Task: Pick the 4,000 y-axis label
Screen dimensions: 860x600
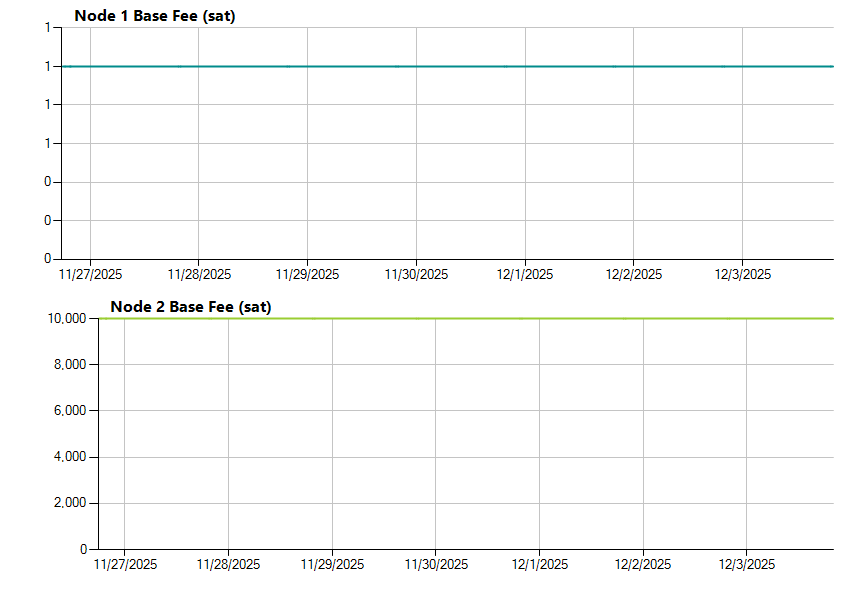Action: (68, 457)
